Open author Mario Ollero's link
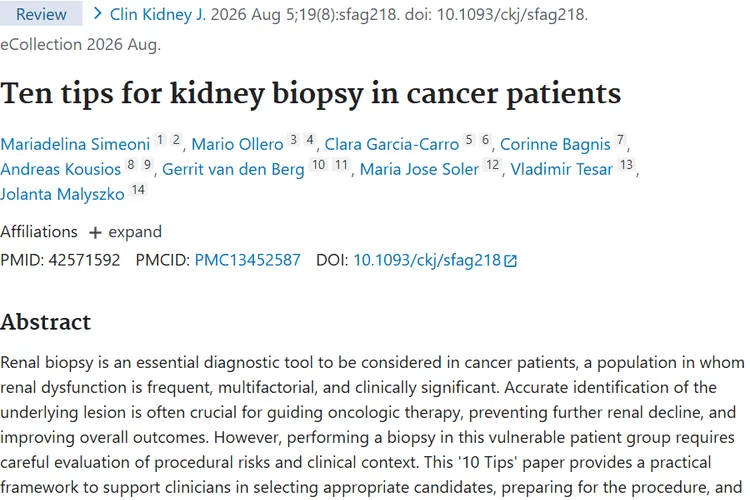Viewport: 750px width, 500px height. click(237, 144)
